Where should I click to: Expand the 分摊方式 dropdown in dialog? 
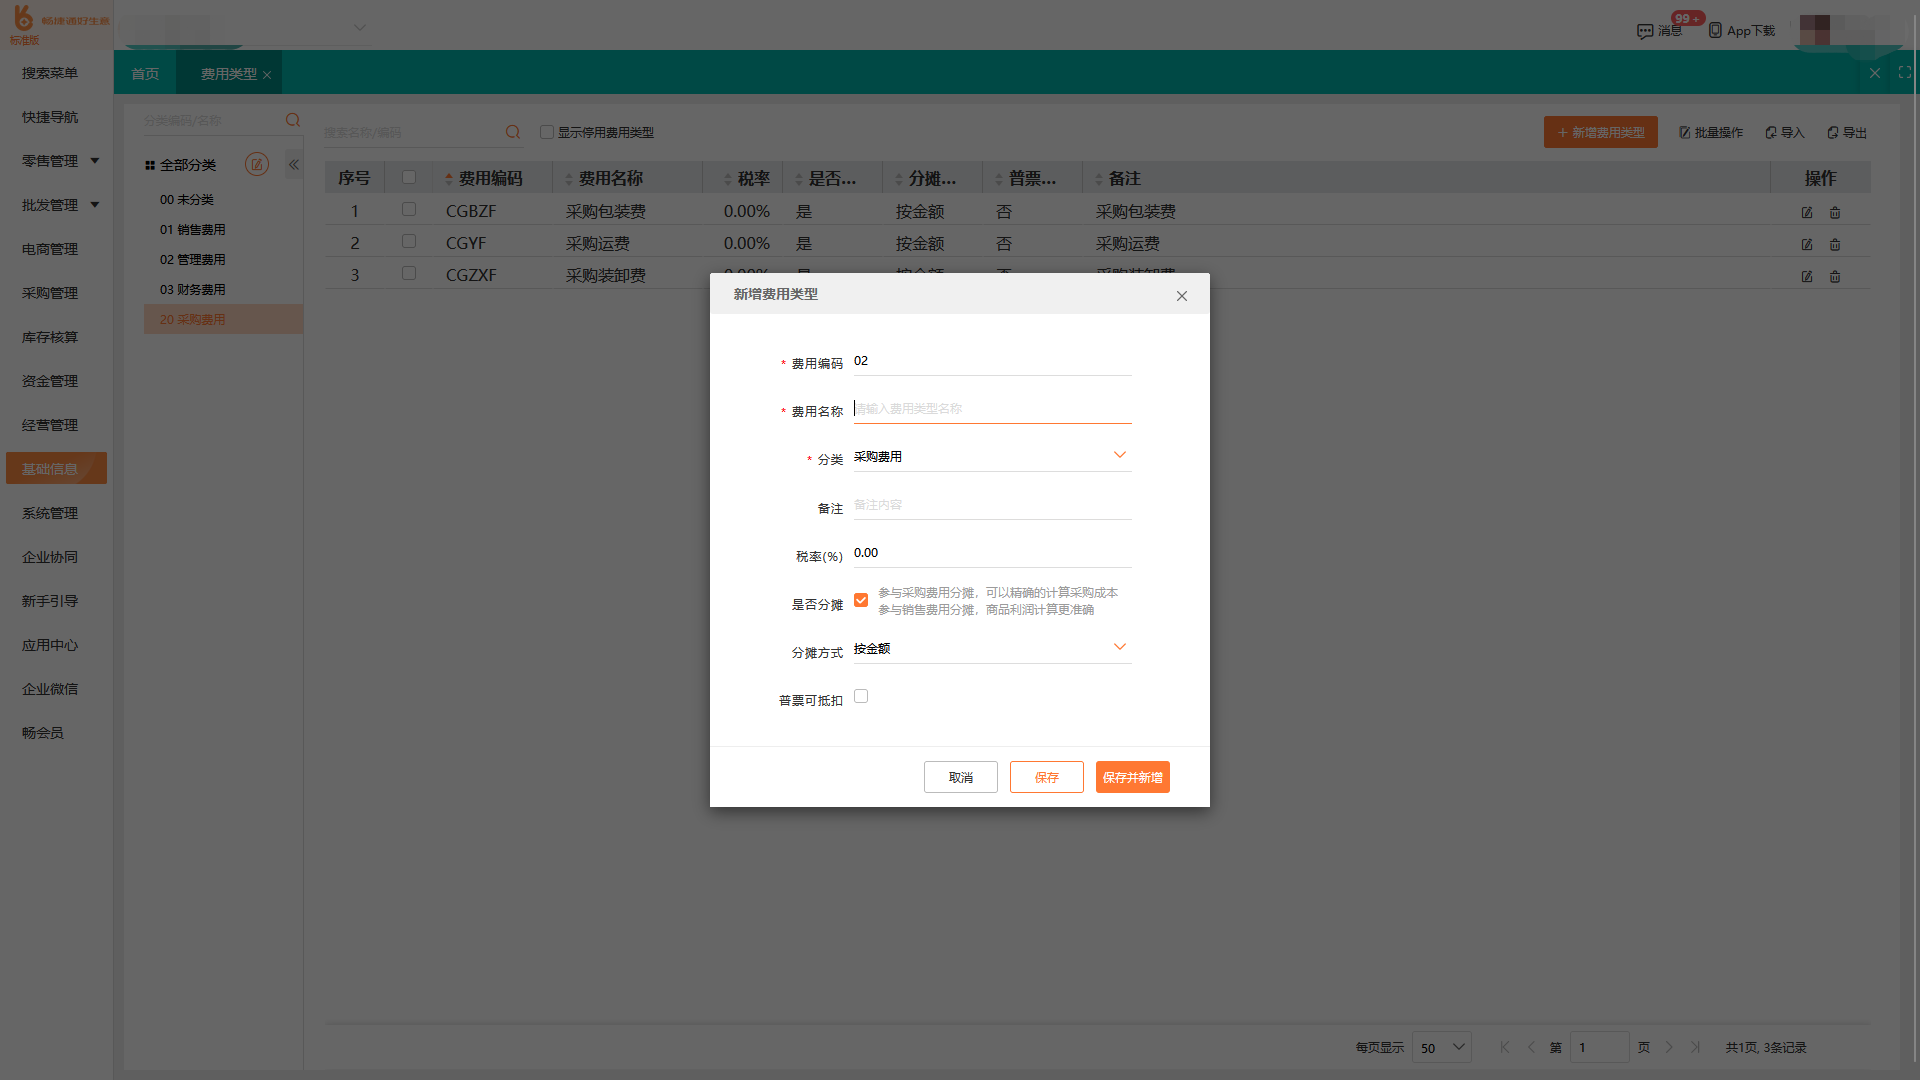tap(1118, 647)
